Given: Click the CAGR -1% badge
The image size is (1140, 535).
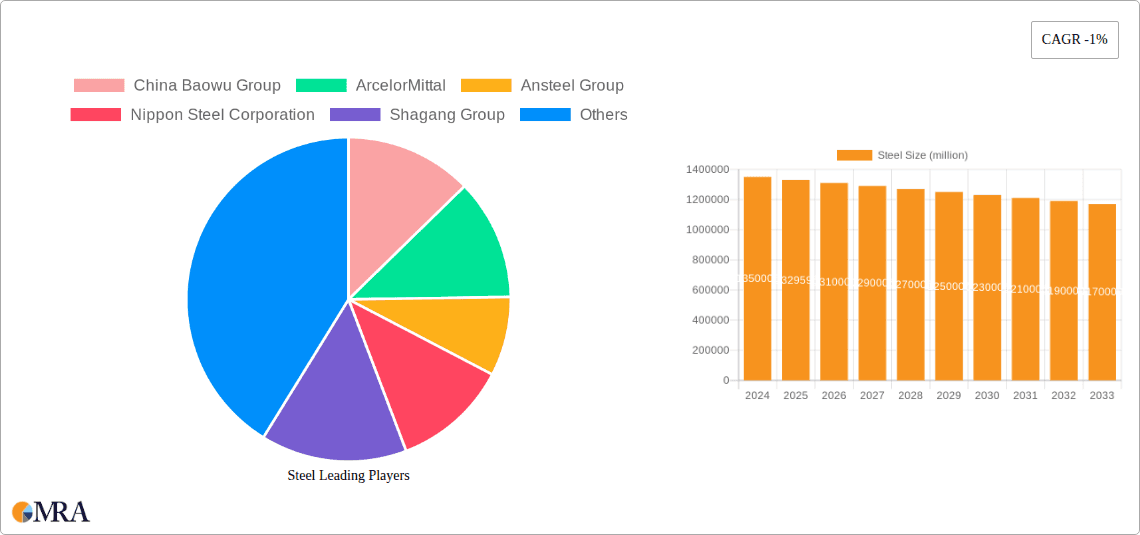Looking at the screenshot, I should pyautogui.click(x=1074, y=40).
